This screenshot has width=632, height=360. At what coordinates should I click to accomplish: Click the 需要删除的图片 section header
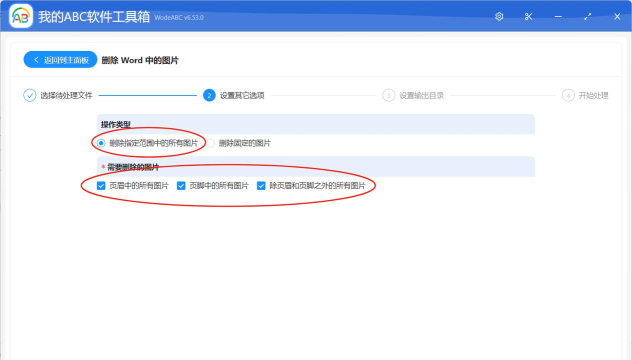(x=316, y=166)
